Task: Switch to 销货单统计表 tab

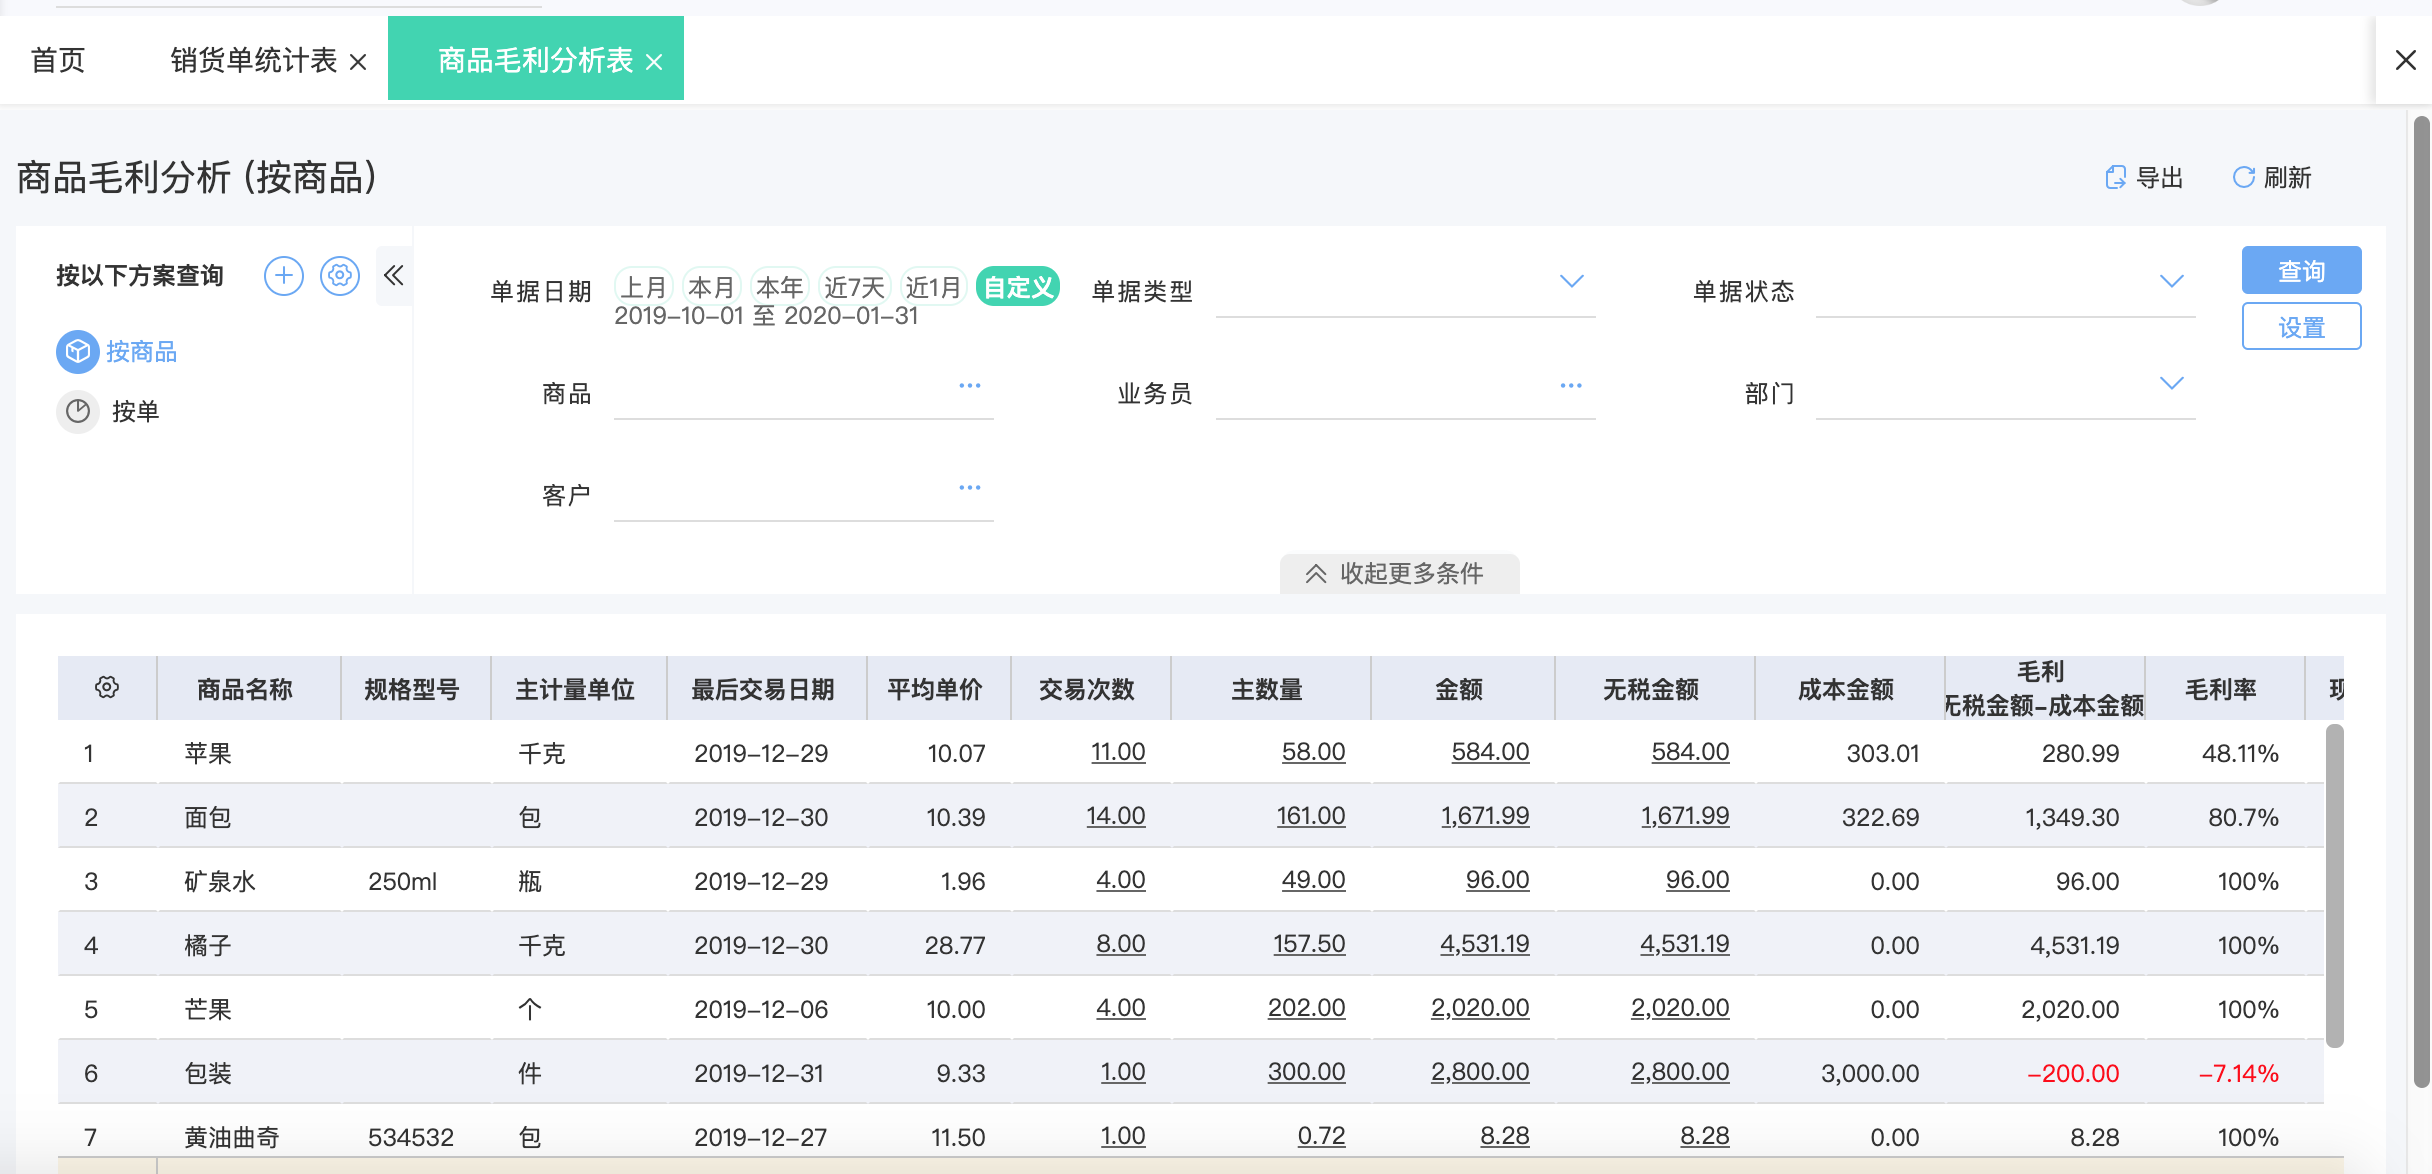Action: coord(251,62)
